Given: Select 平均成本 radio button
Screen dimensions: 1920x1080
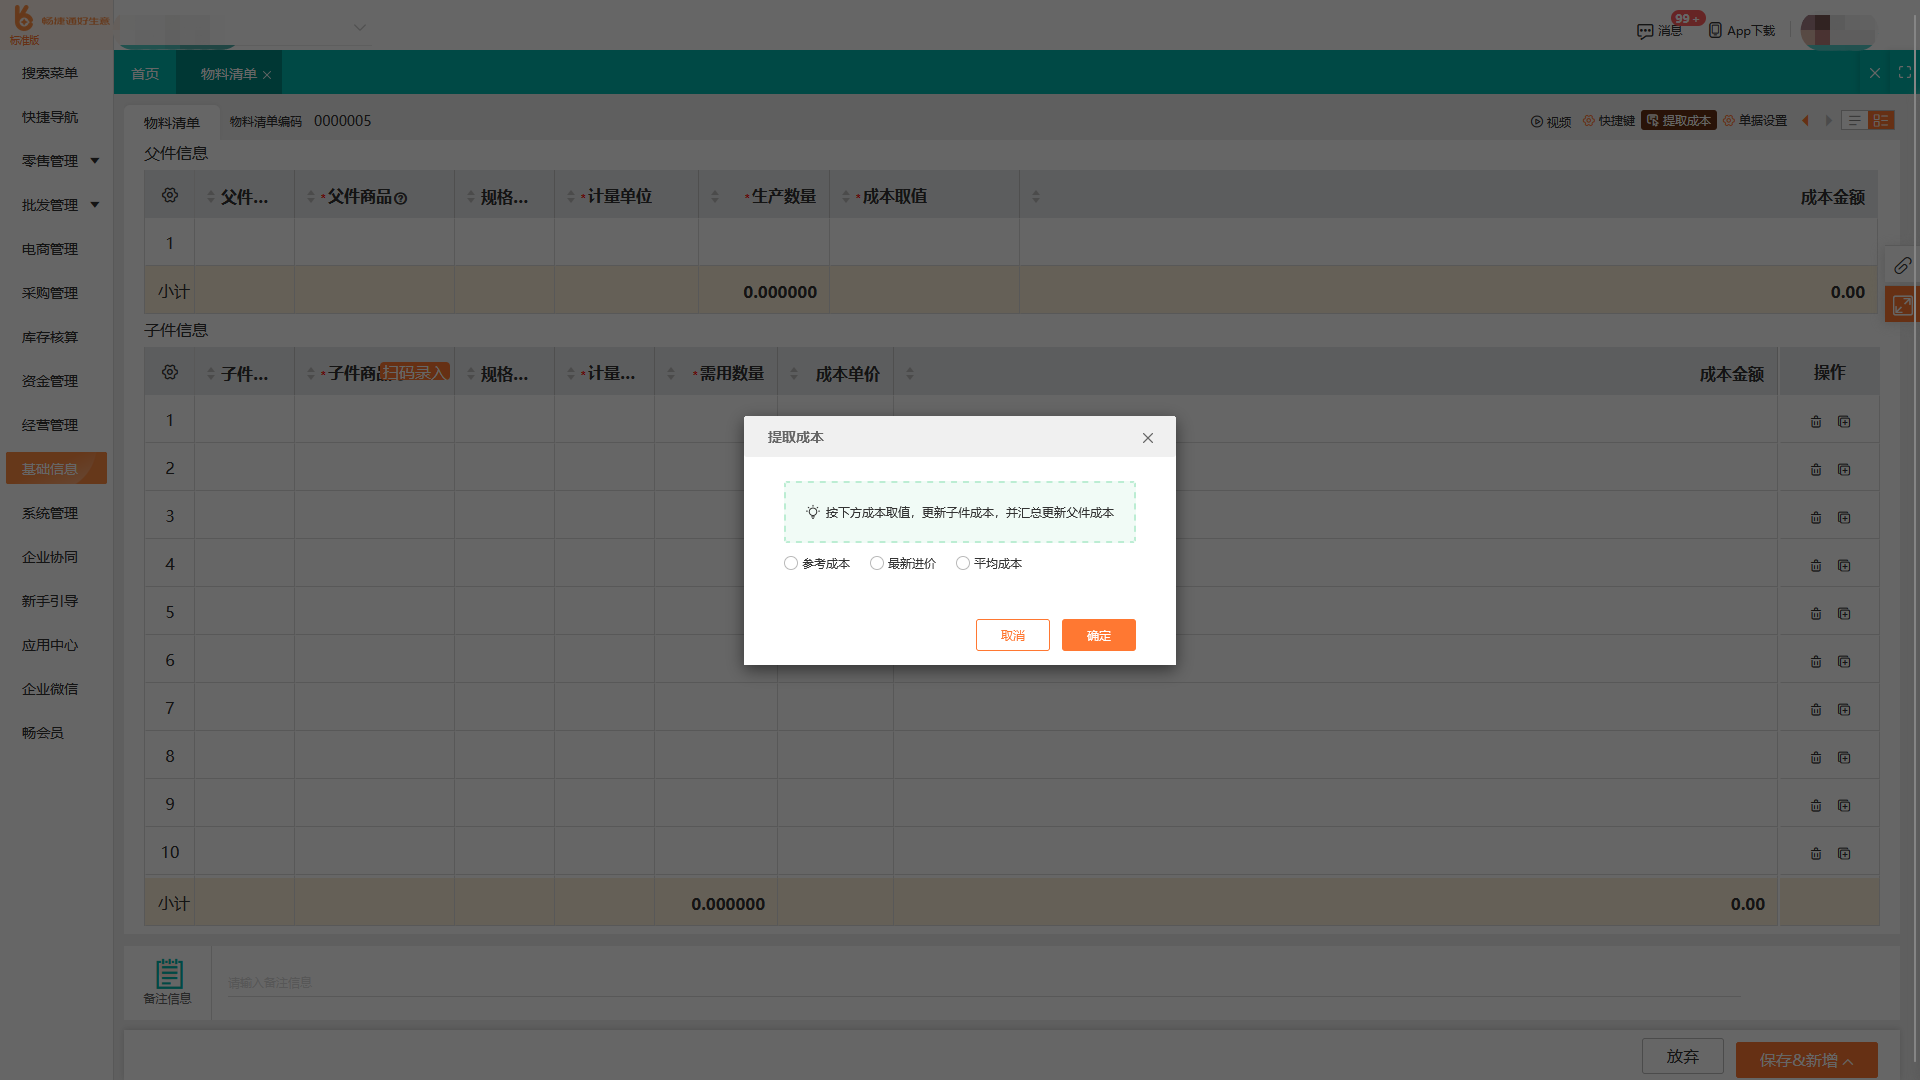Looking at the screenshot, I should point(963,563).
